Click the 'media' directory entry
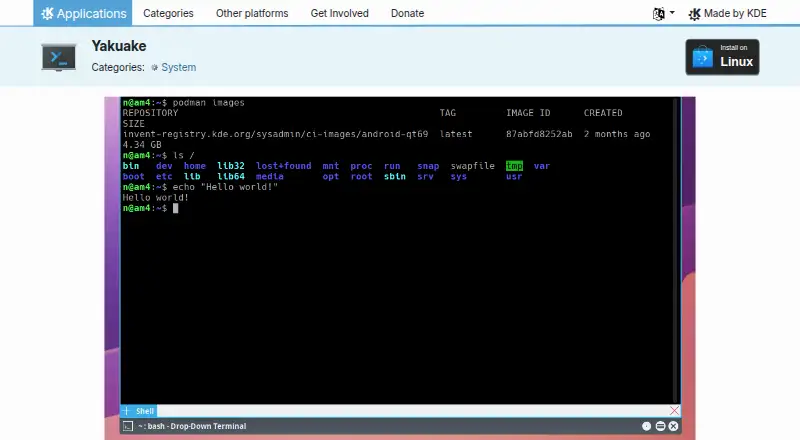This screenshot has height=440, width=800. pyautogui.click(x=270, y=177)
